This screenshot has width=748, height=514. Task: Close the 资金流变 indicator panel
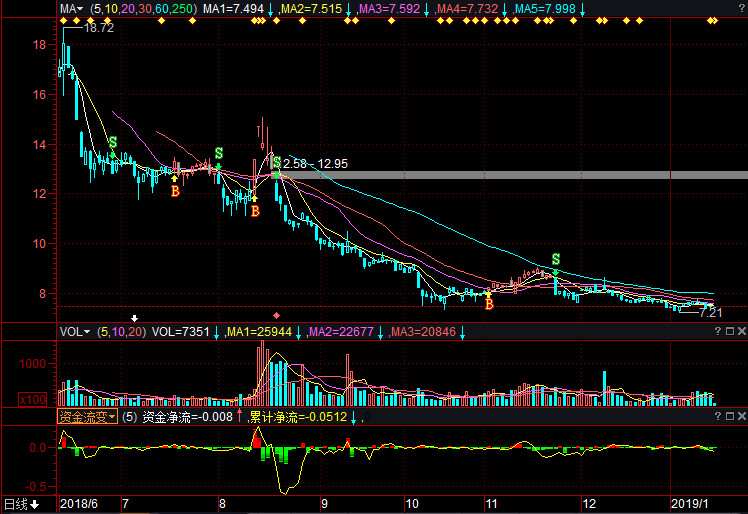point(740,416)
